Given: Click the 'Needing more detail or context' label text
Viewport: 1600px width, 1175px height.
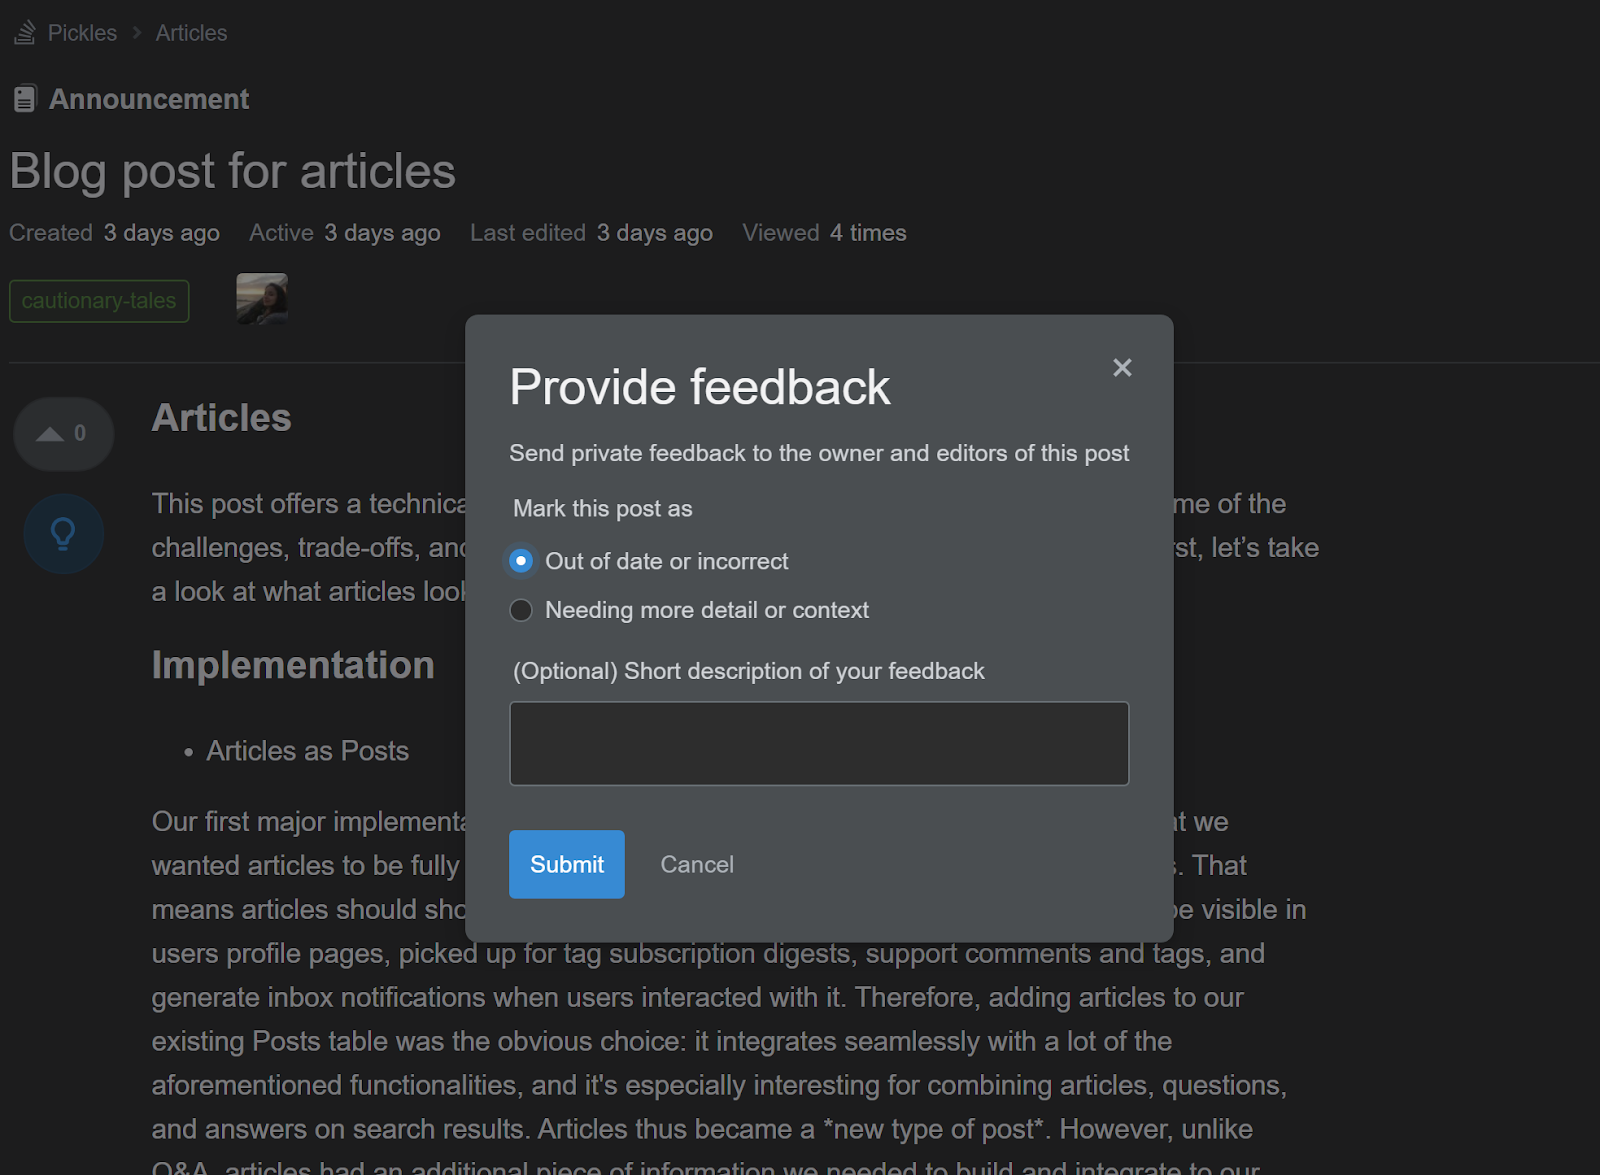Looking at the screenshot, I should click(x=706, y=610).
